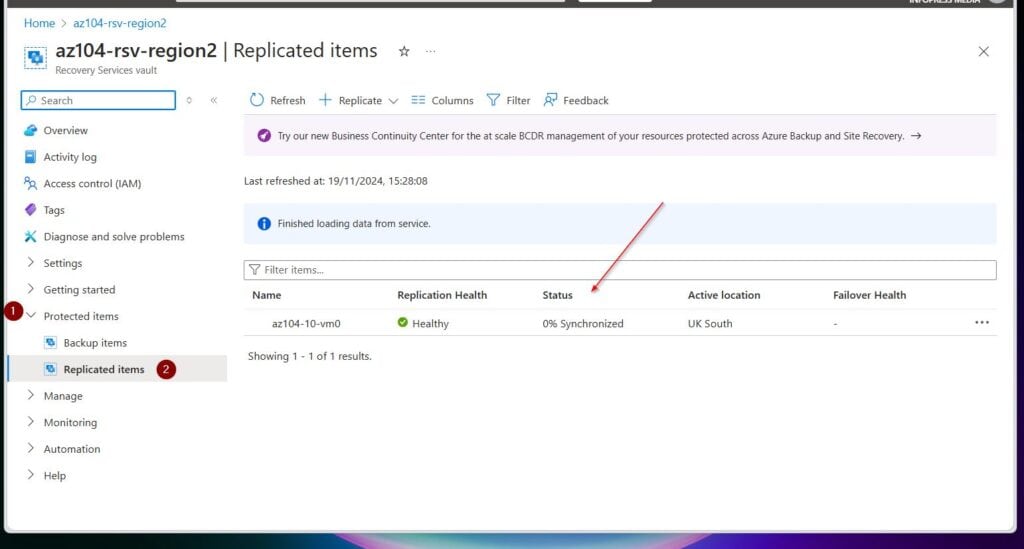Collapse the sidebar with double chevron
Image resolution: width=1024 pixels, height=549 pixels.
tap(214, 100)
